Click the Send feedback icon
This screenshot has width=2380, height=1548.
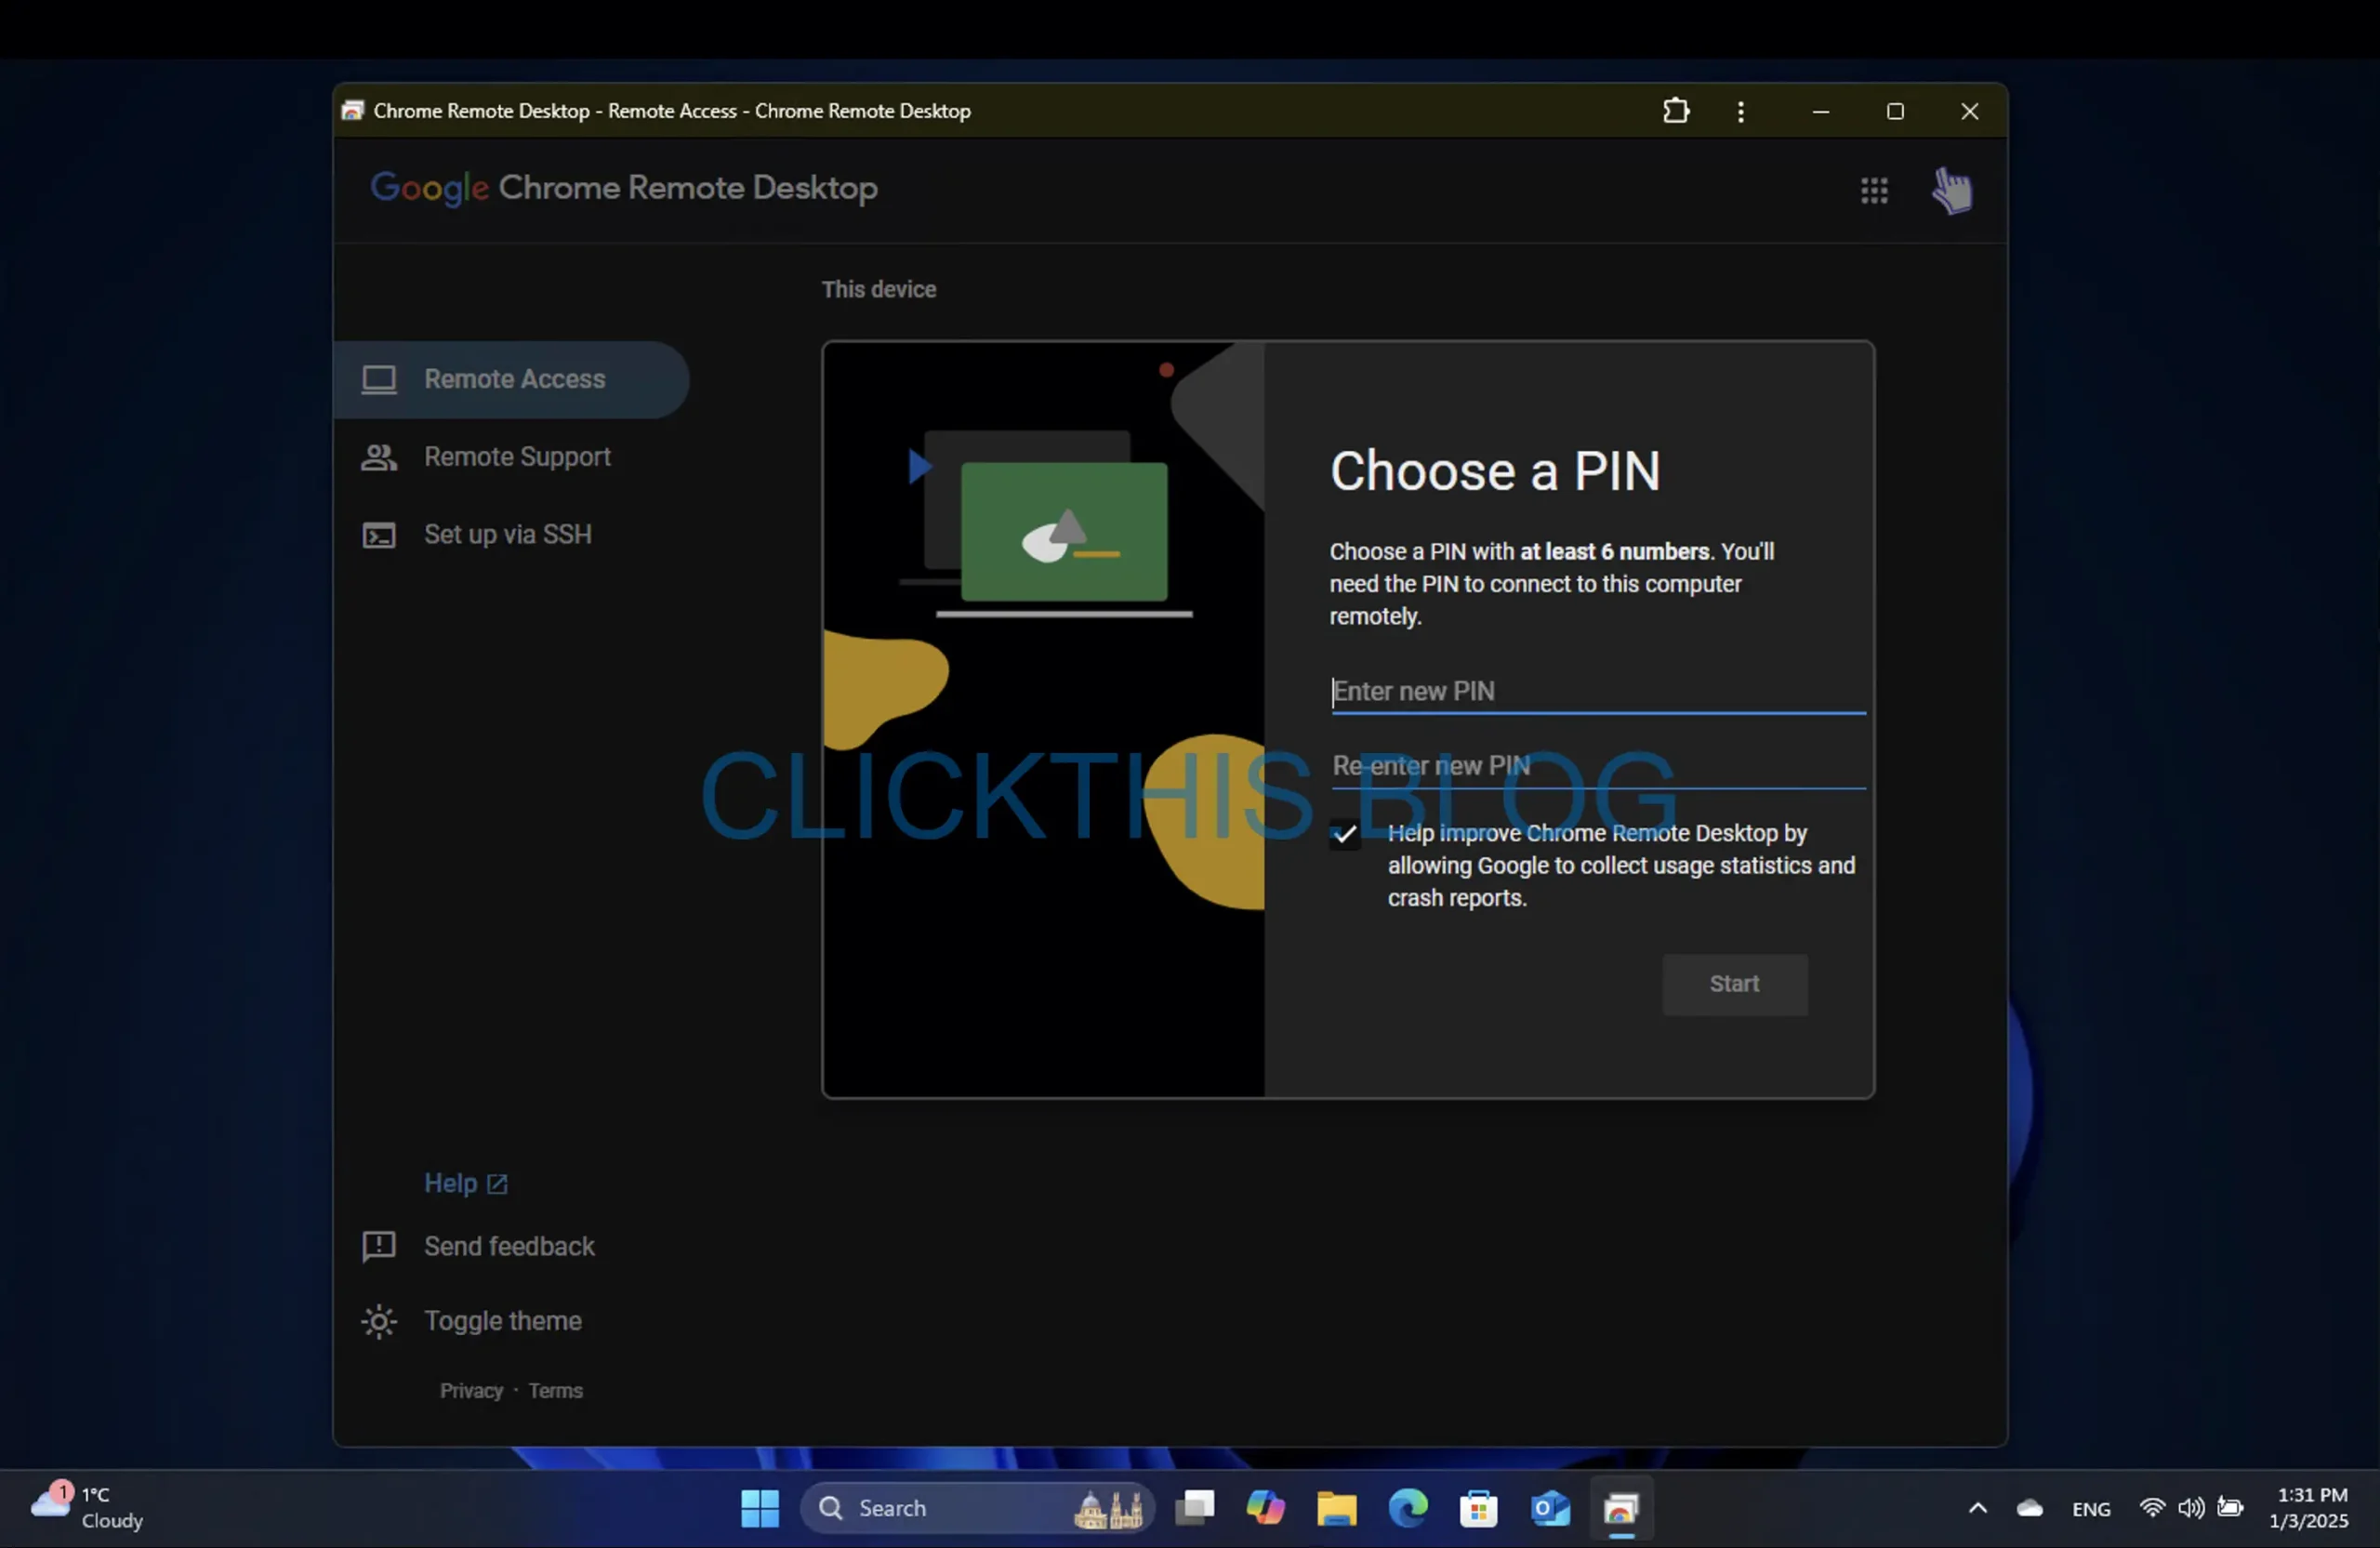click(379, 1247)
